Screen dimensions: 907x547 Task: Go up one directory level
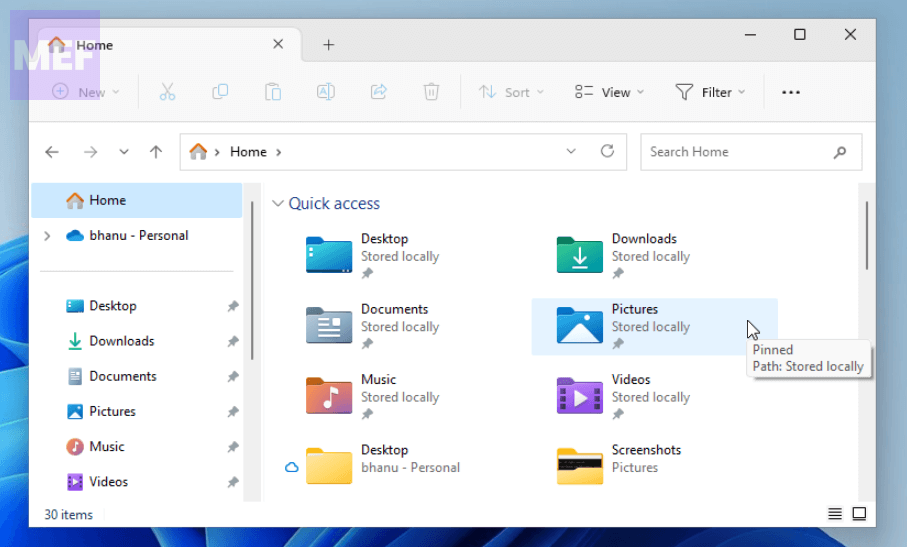(x=156, y=152)
